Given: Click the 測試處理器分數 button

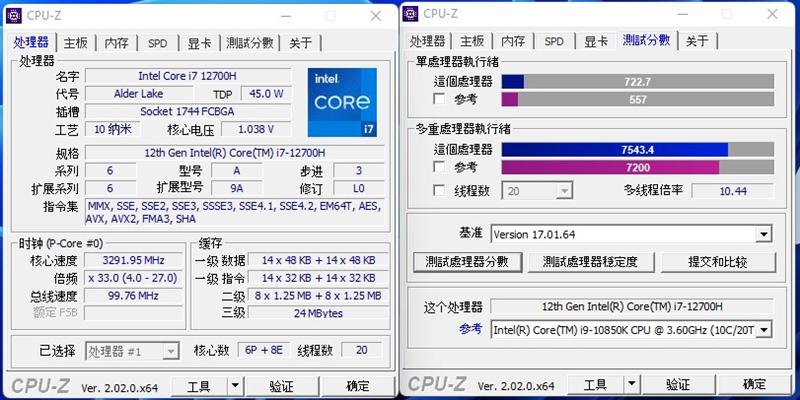Looking at the screenshot, I should click(x=468, y=262).
